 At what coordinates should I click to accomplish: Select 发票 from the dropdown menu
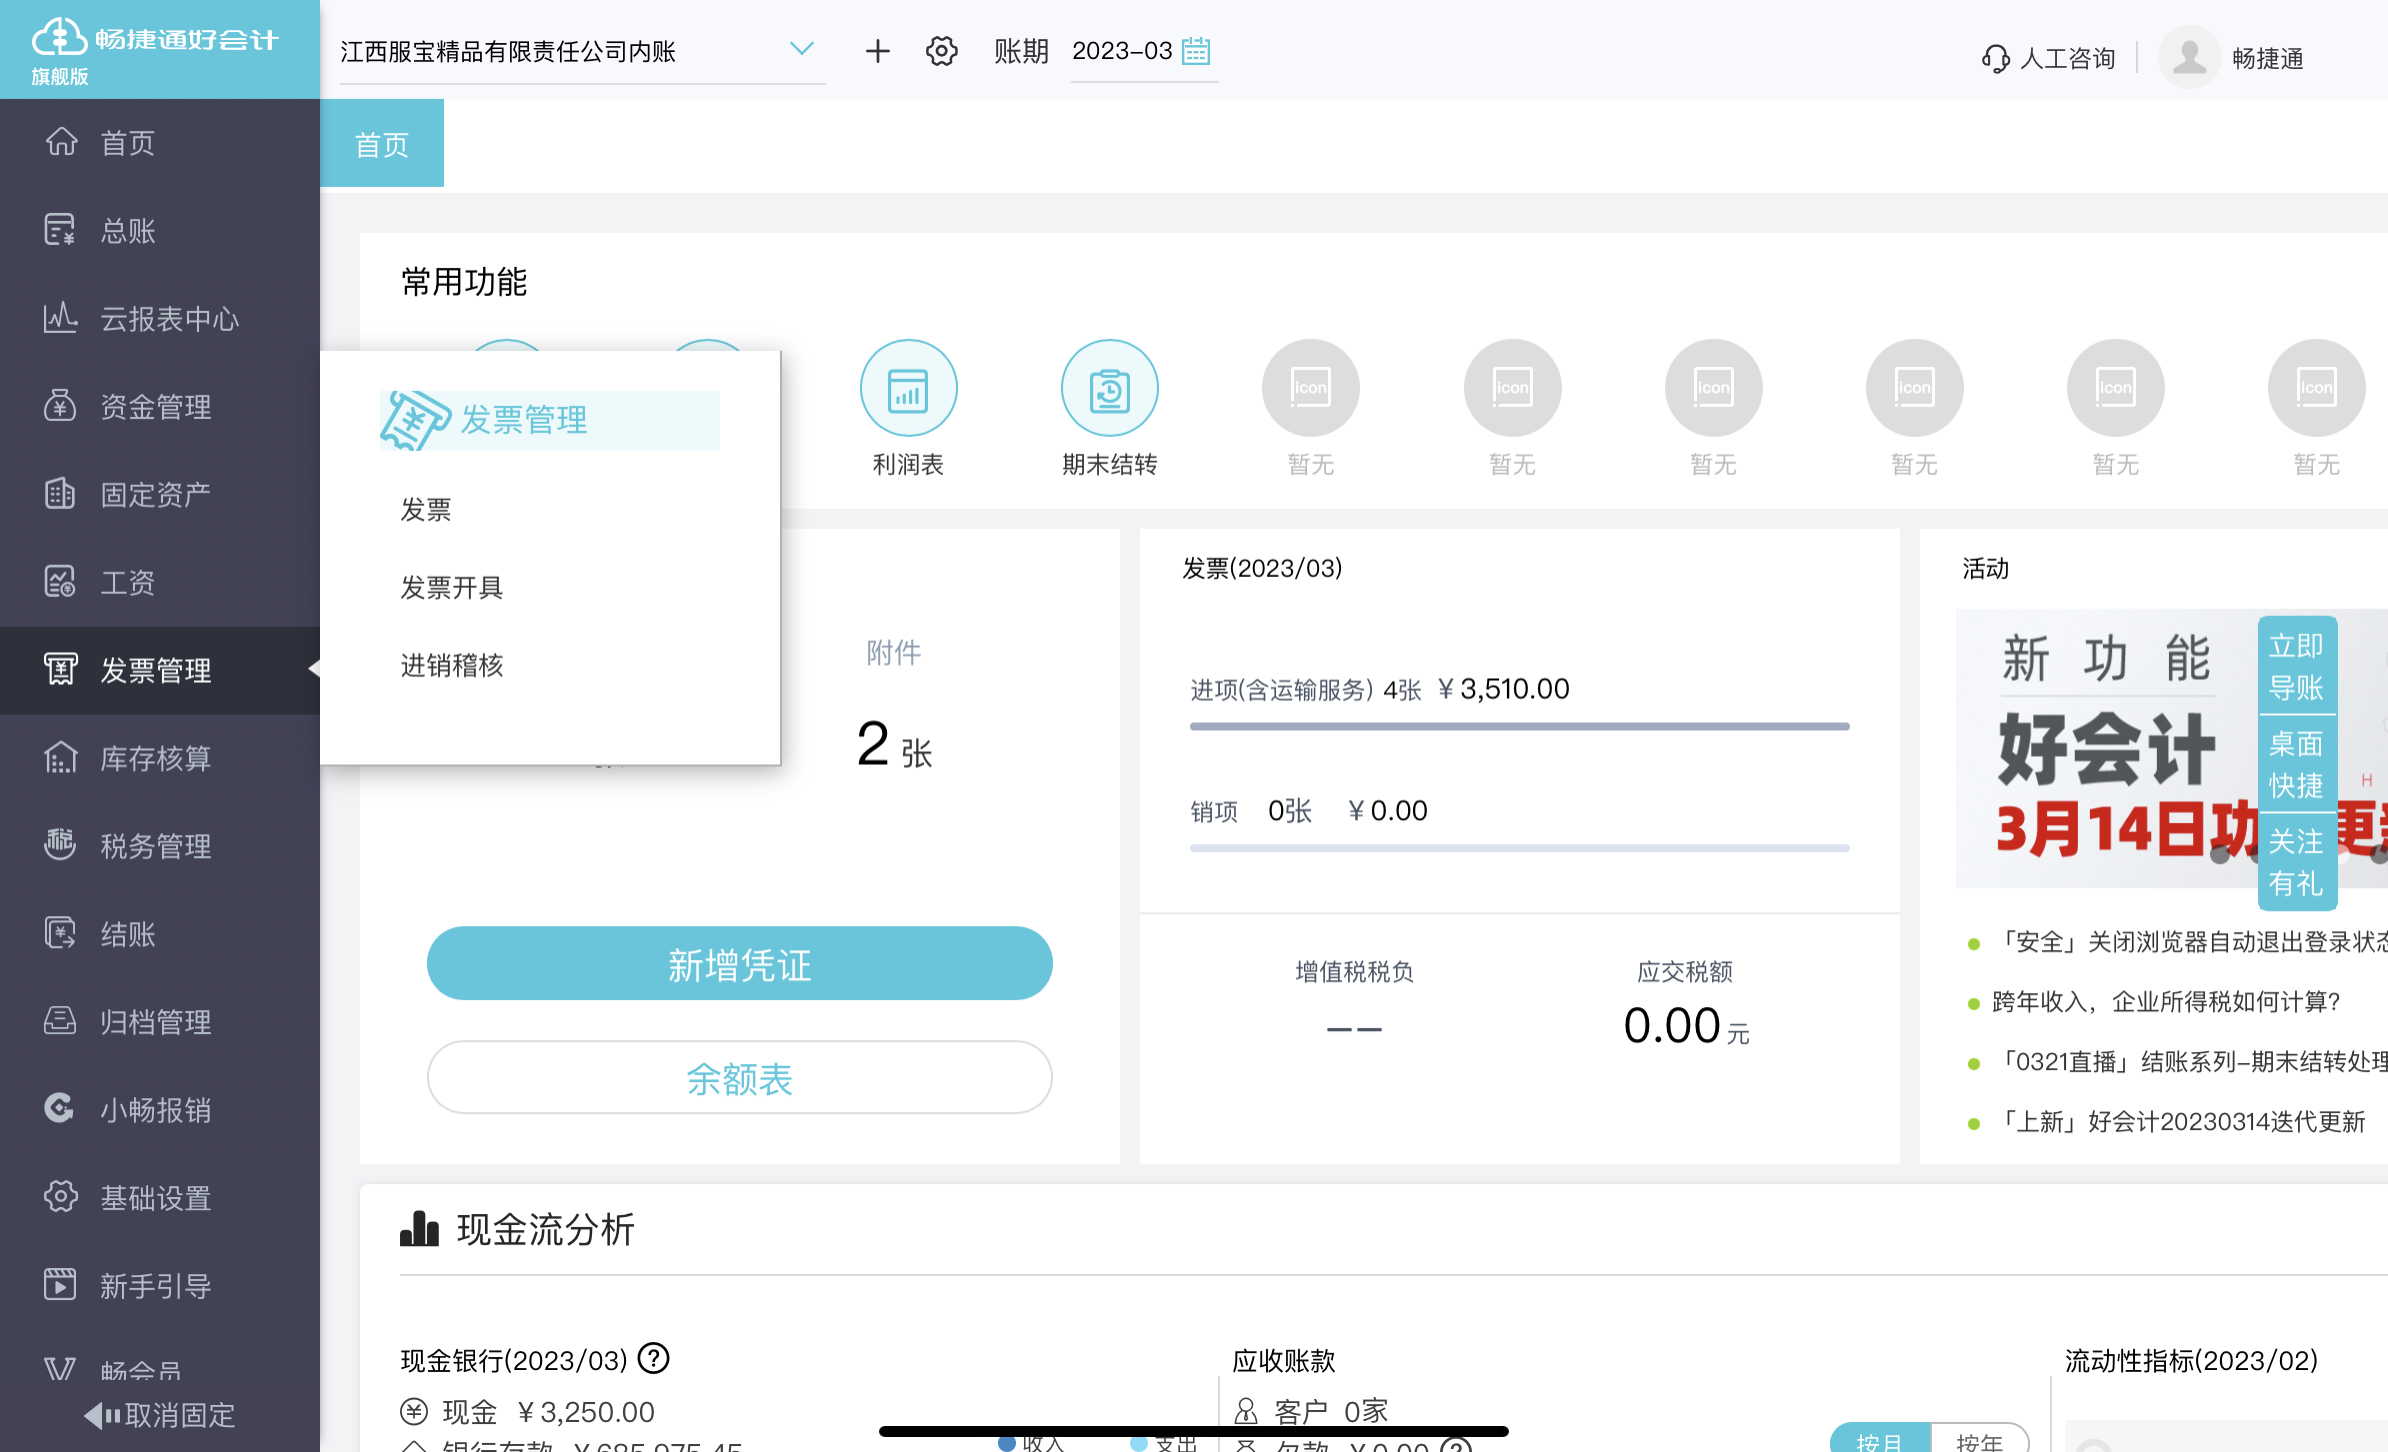(x=428, y=508)
